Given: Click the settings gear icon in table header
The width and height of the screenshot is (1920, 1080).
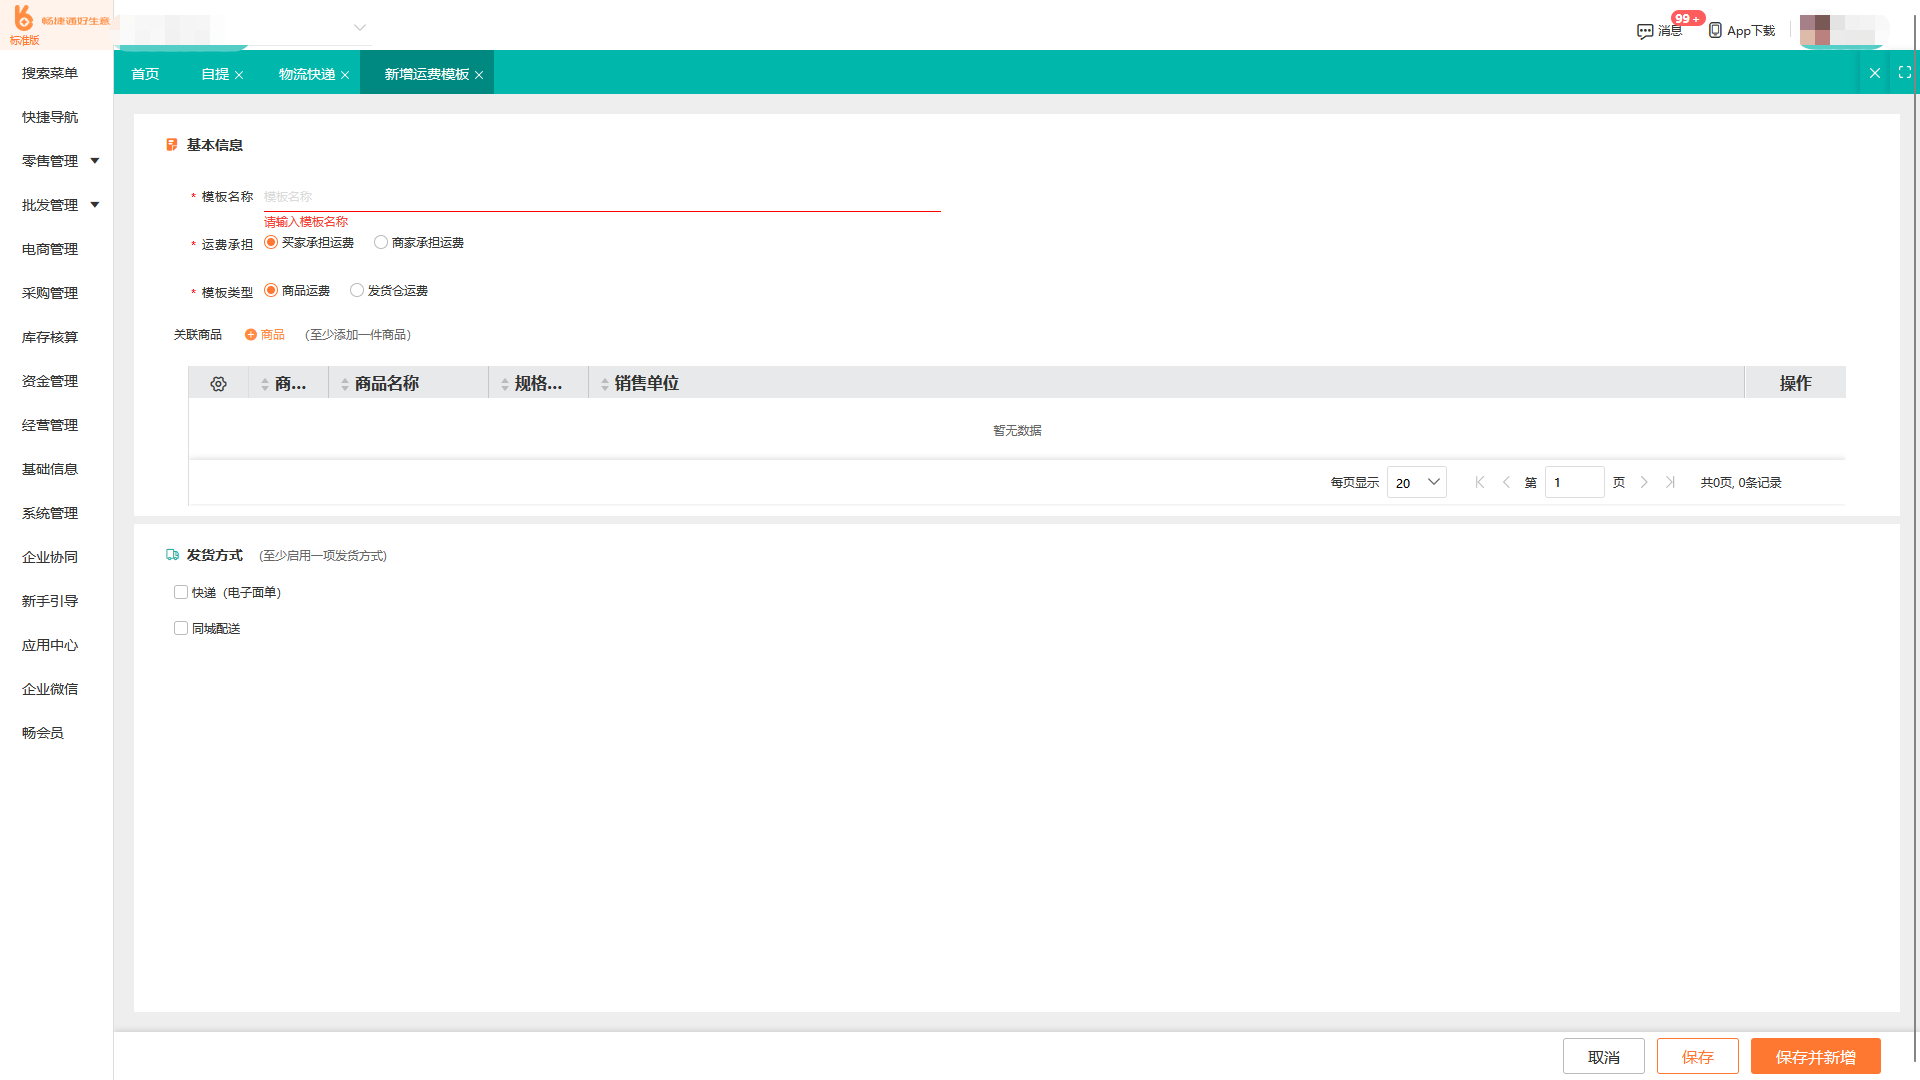Looking at the screenshot, I should (x=218, y=382).
